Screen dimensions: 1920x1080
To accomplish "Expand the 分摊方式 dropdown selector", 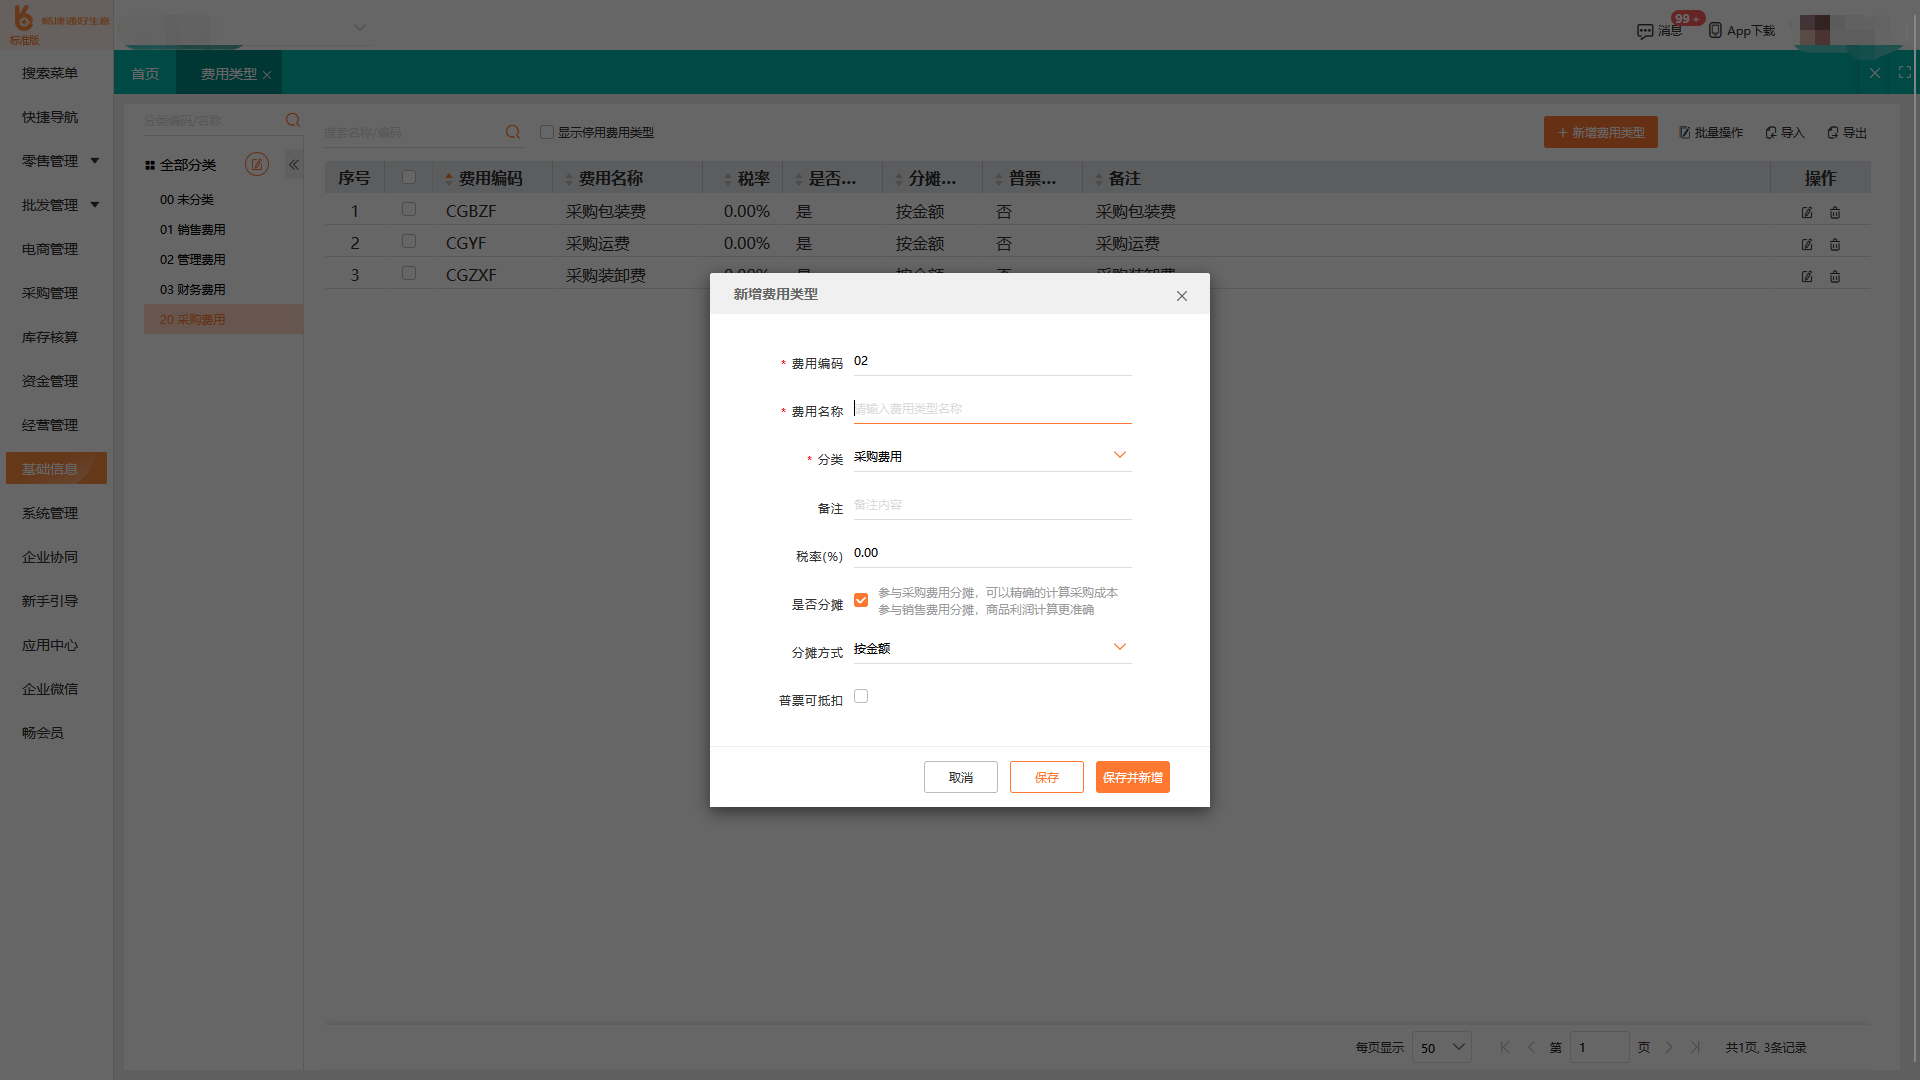I will click(x=1120, y=647).
